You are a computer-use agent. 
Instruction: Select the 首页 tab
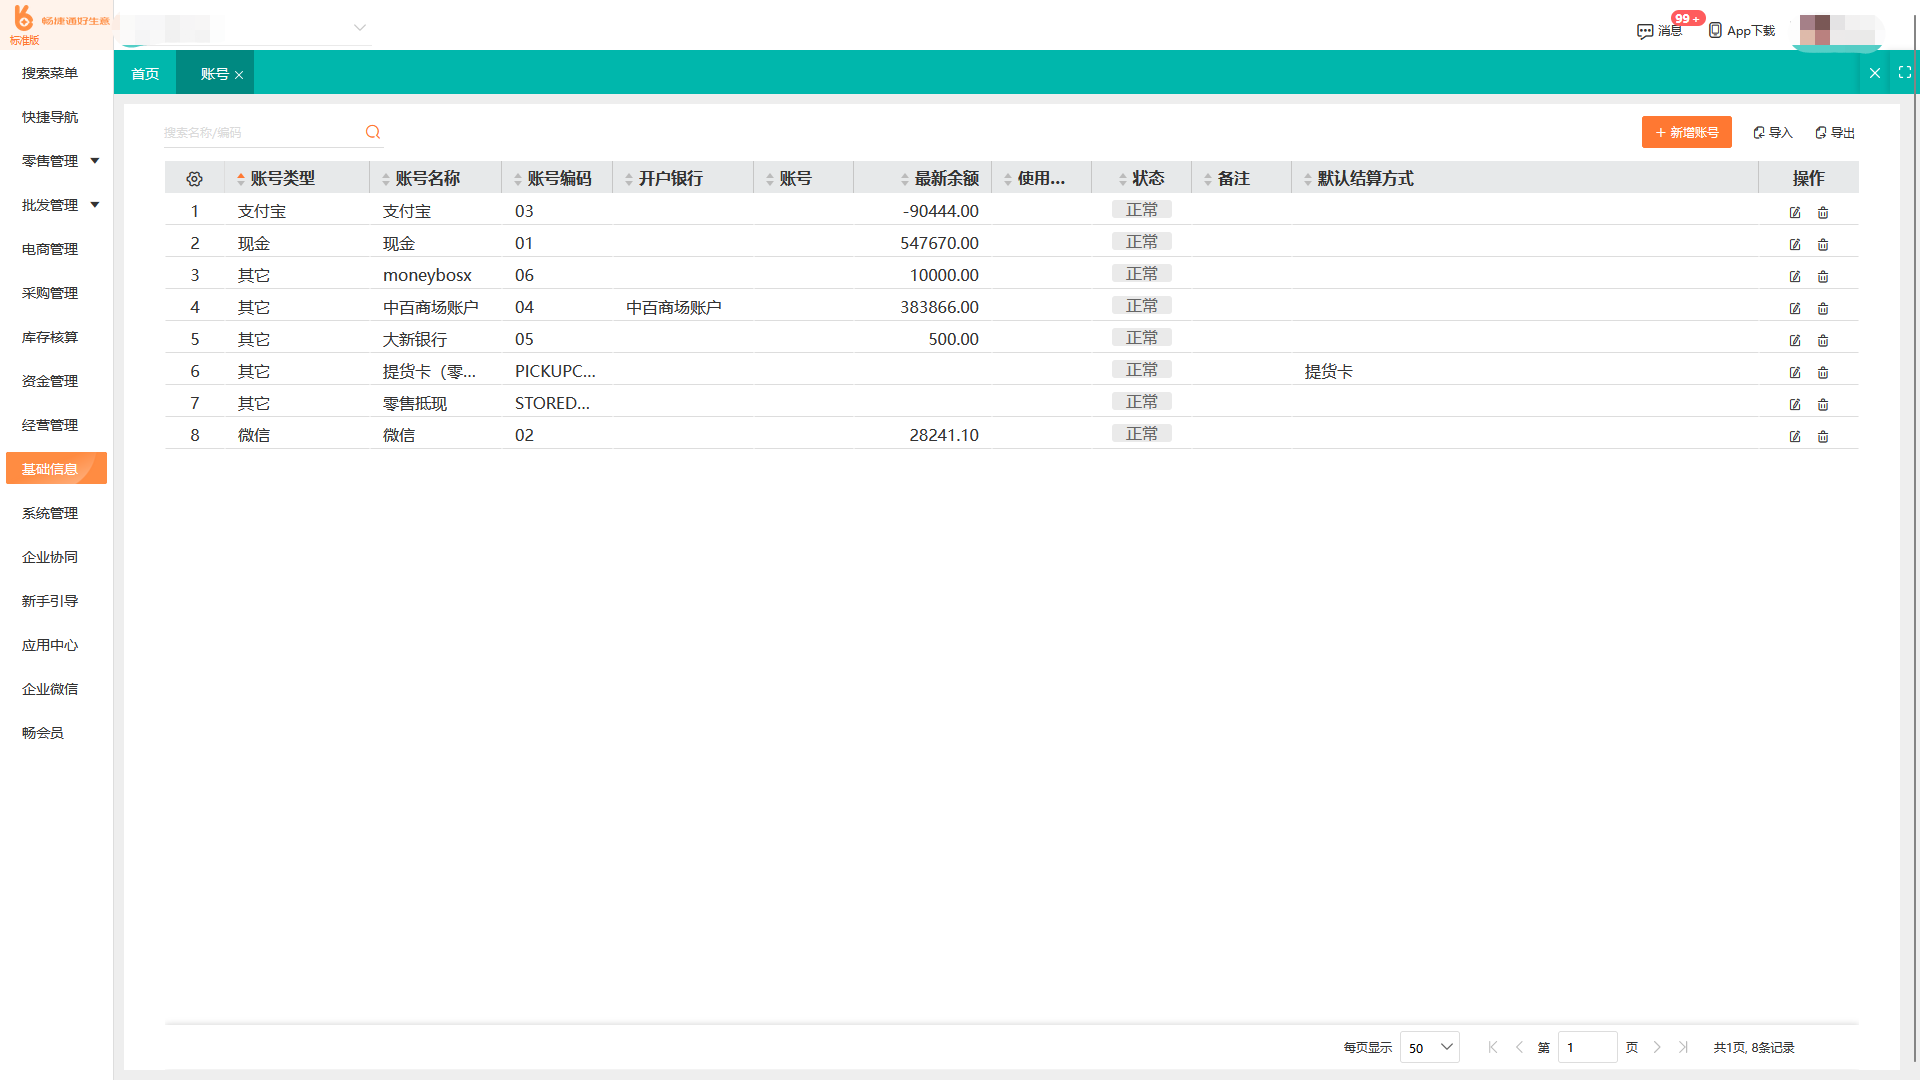tap(144, 73)
